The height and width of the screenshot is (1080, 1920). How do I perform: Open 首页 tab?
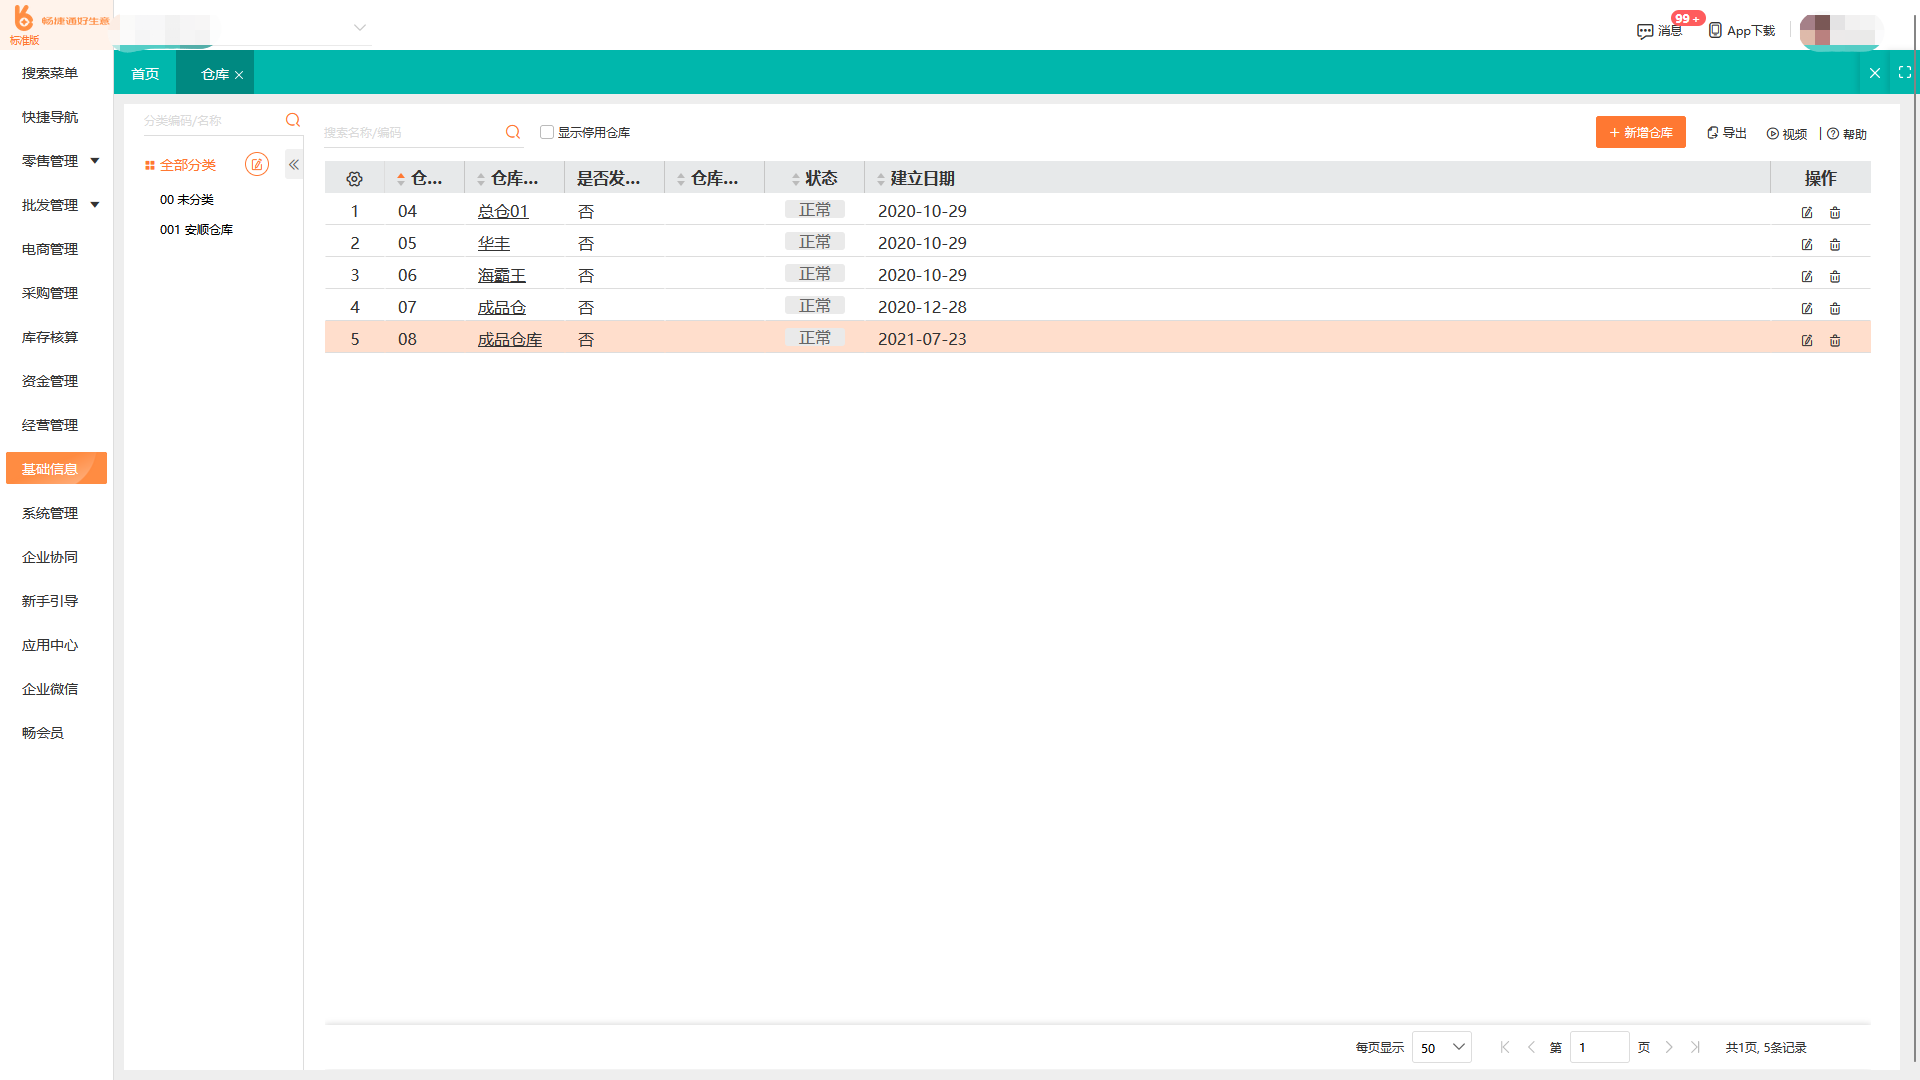pos(145,73)
